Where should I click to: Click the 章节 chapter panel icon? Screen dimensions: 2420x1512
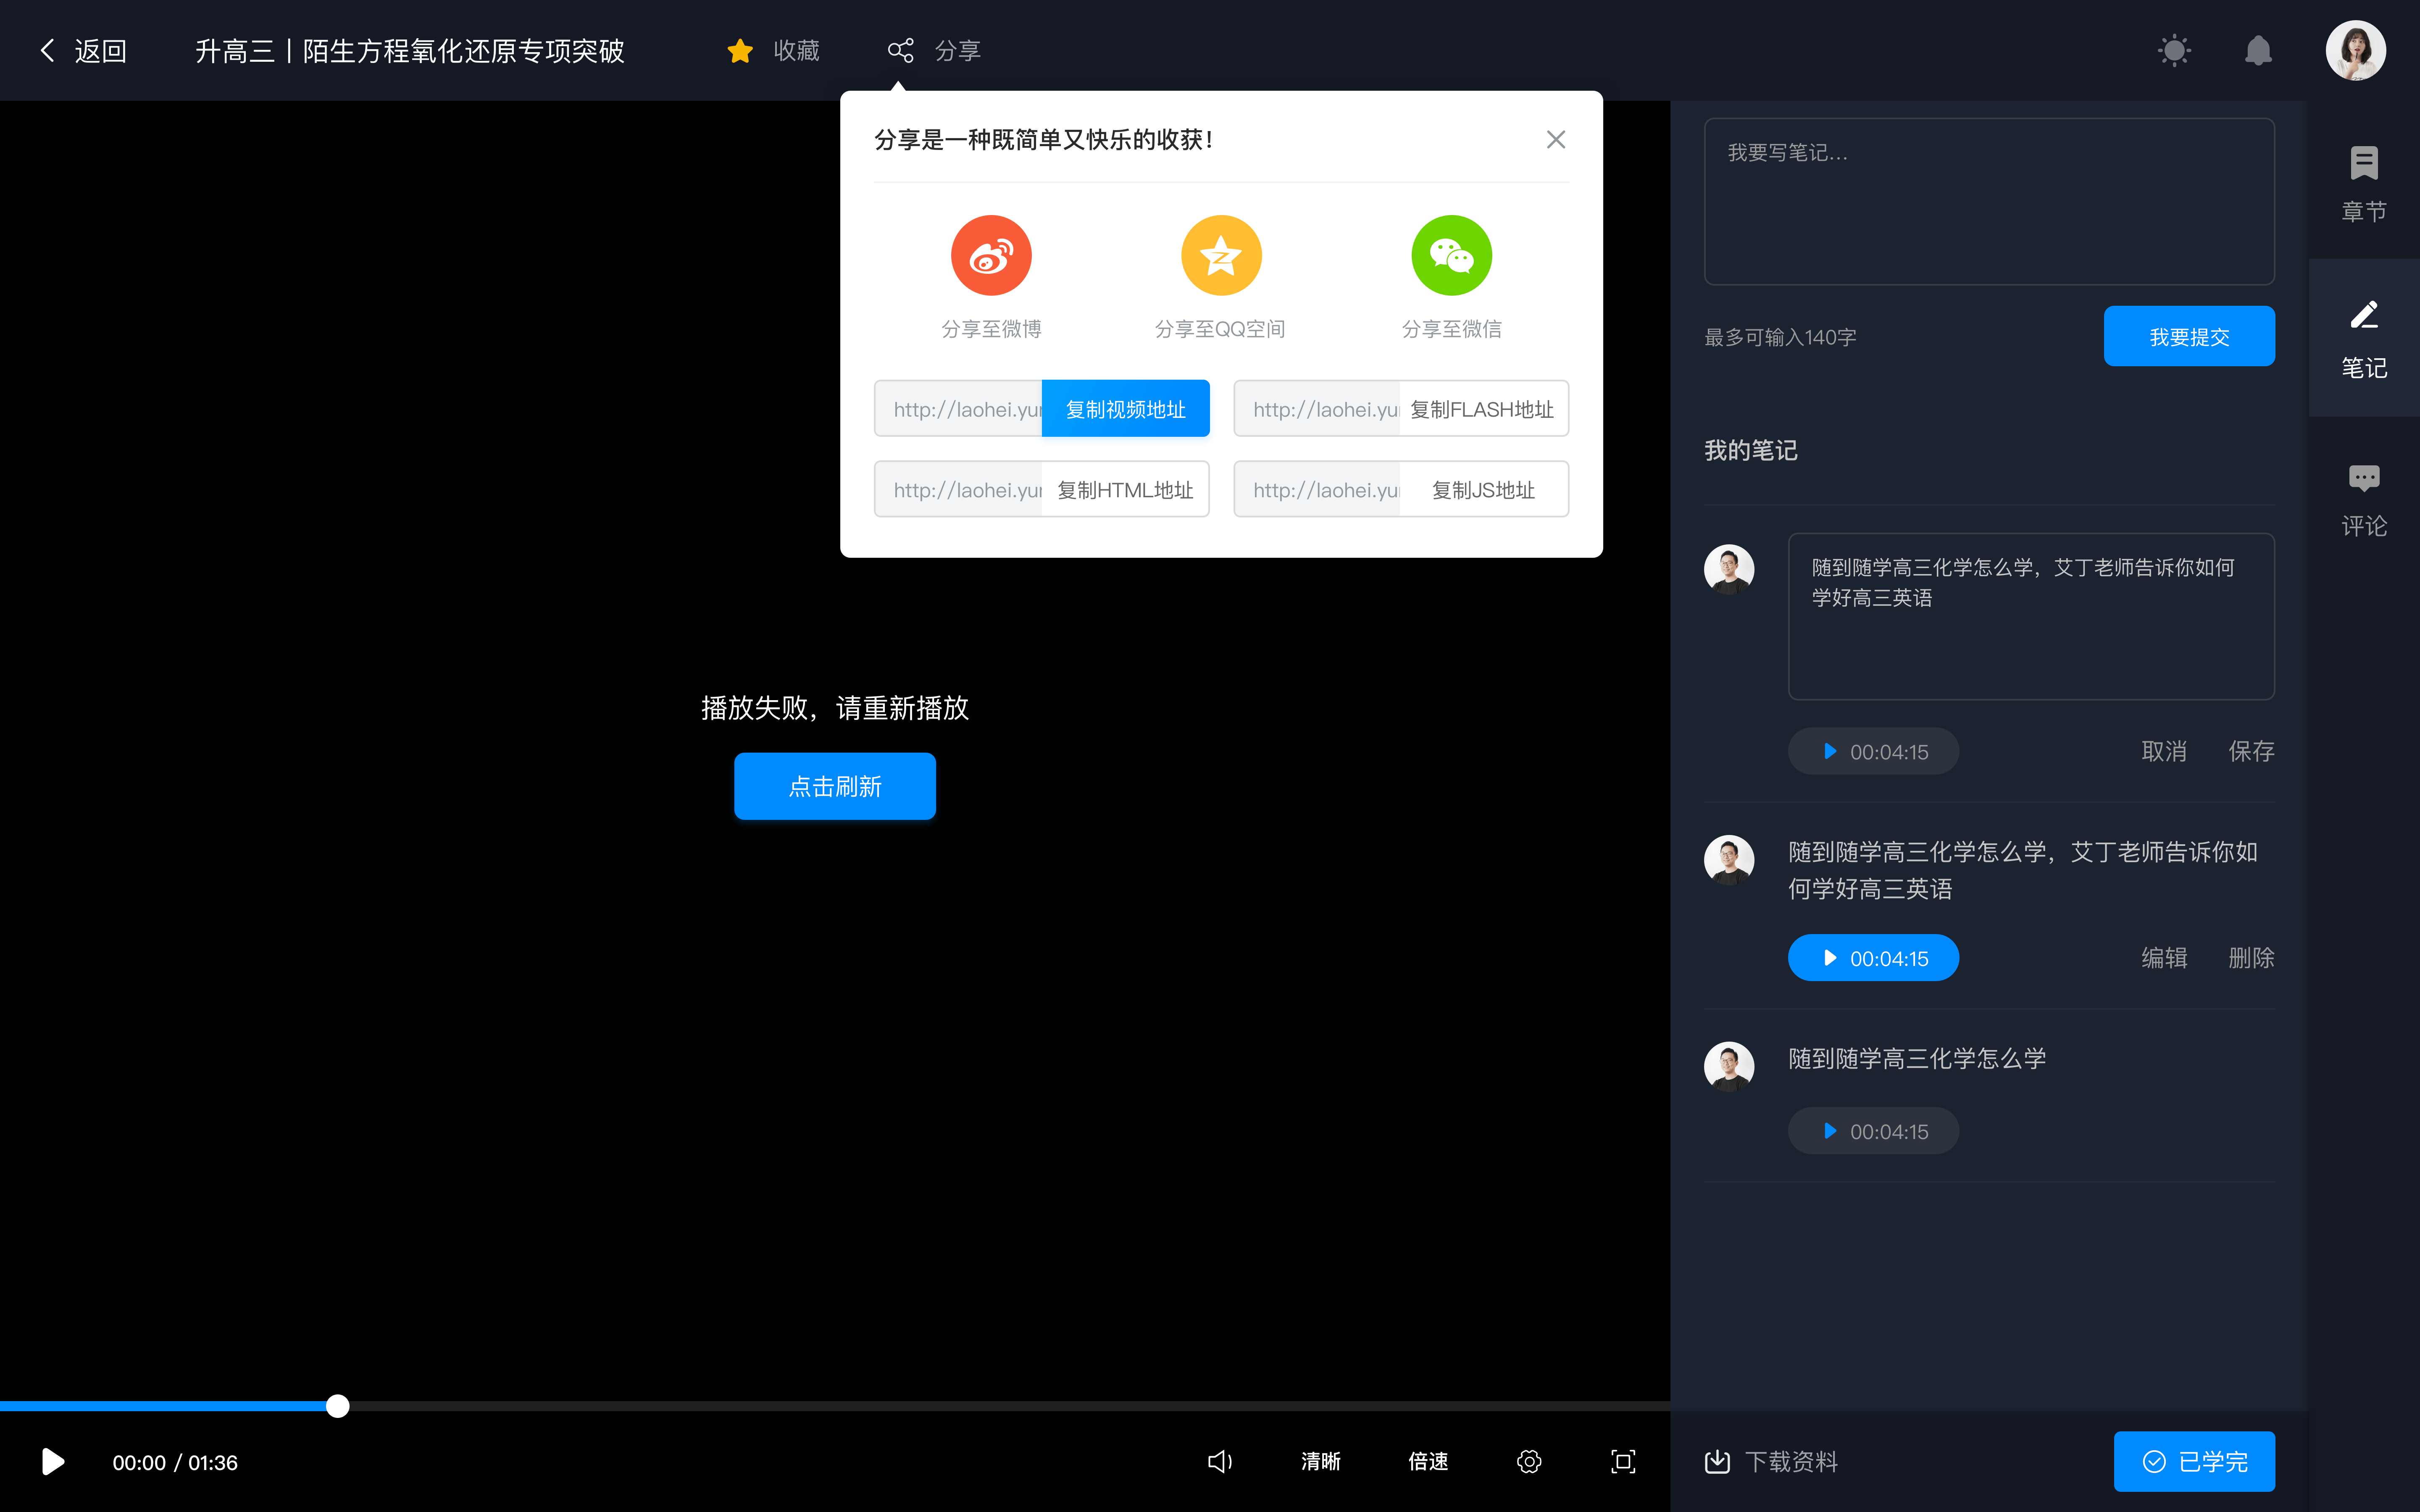2364,179
